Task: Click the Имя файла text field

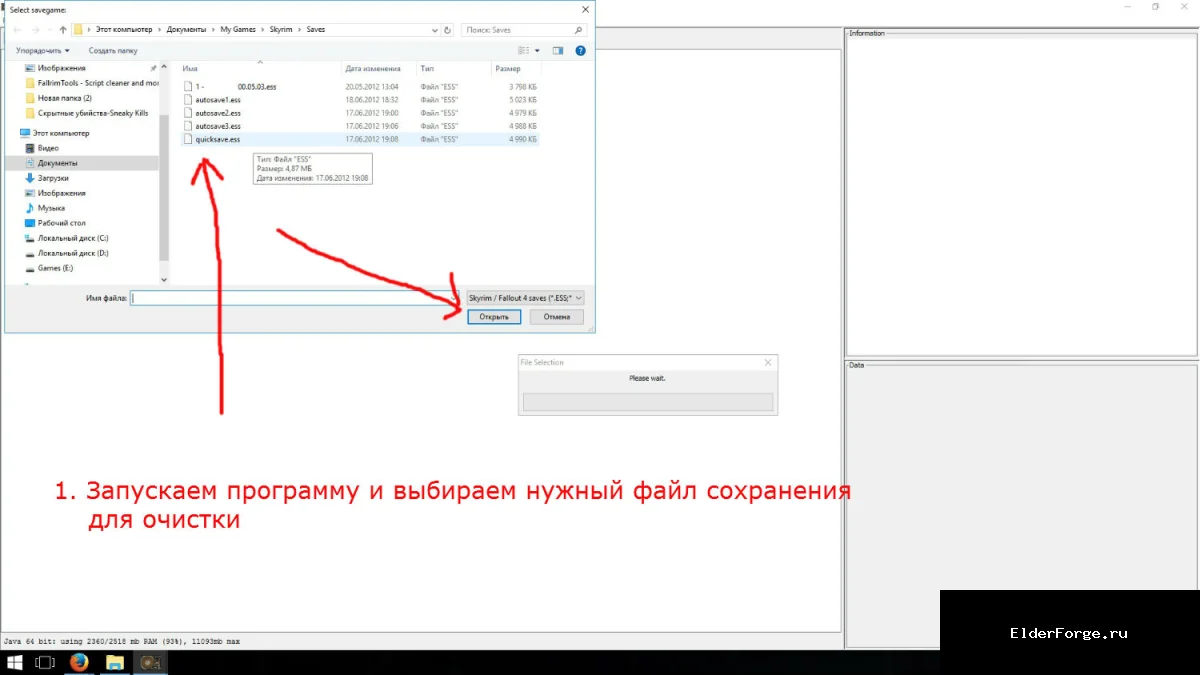Action: click(x=295, y=298)
